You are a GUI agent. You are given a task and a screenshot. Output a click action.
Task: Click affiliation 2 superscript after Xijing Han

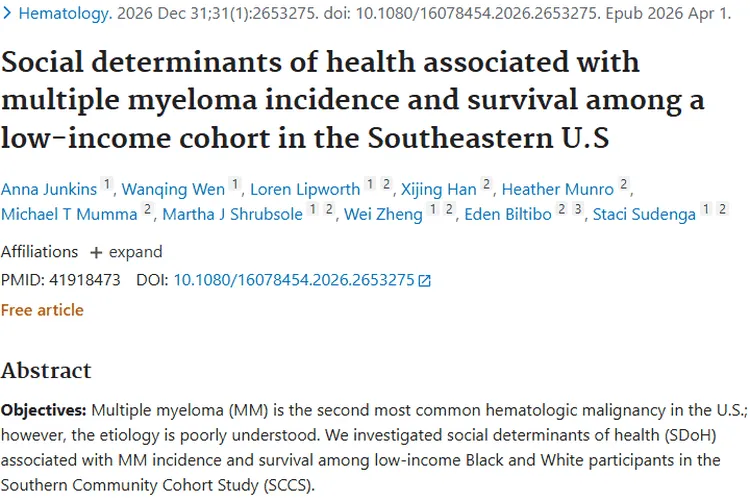486,184
